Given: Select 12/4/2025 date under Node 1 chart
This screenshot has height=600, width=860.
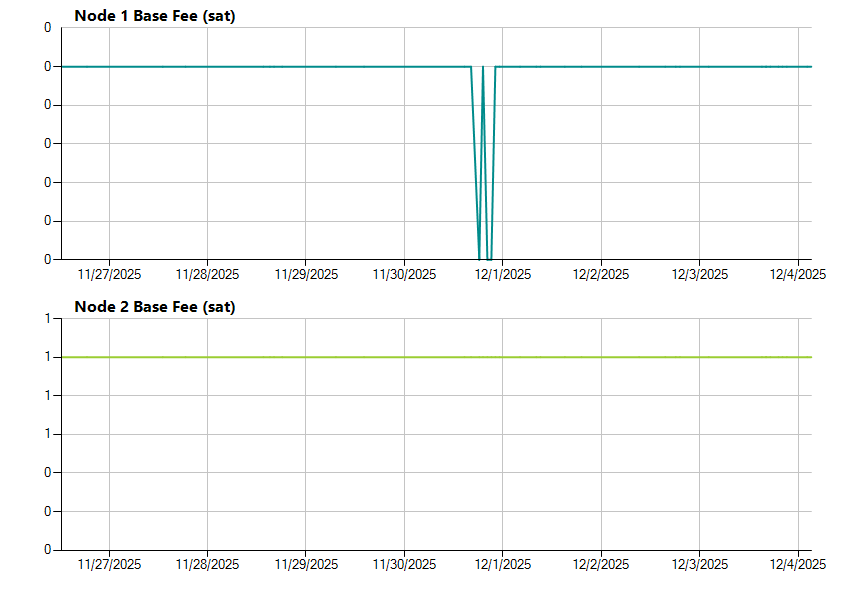Looking at the screenshot, I should click(797, 274).
